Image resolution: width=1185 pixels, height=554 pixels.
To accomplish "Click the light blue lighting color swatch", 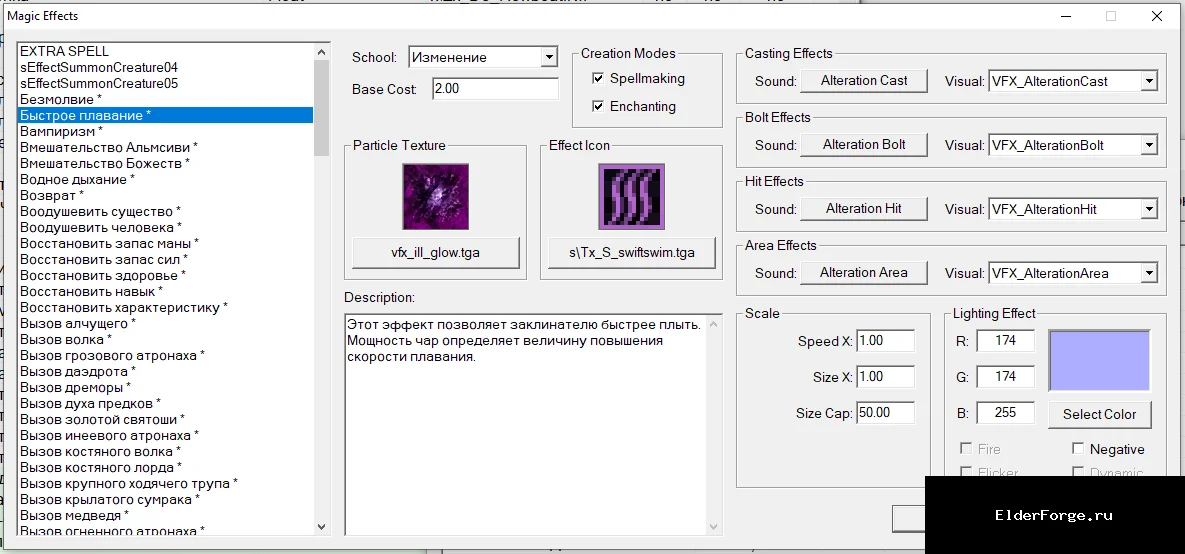I will coord(1099,360).
